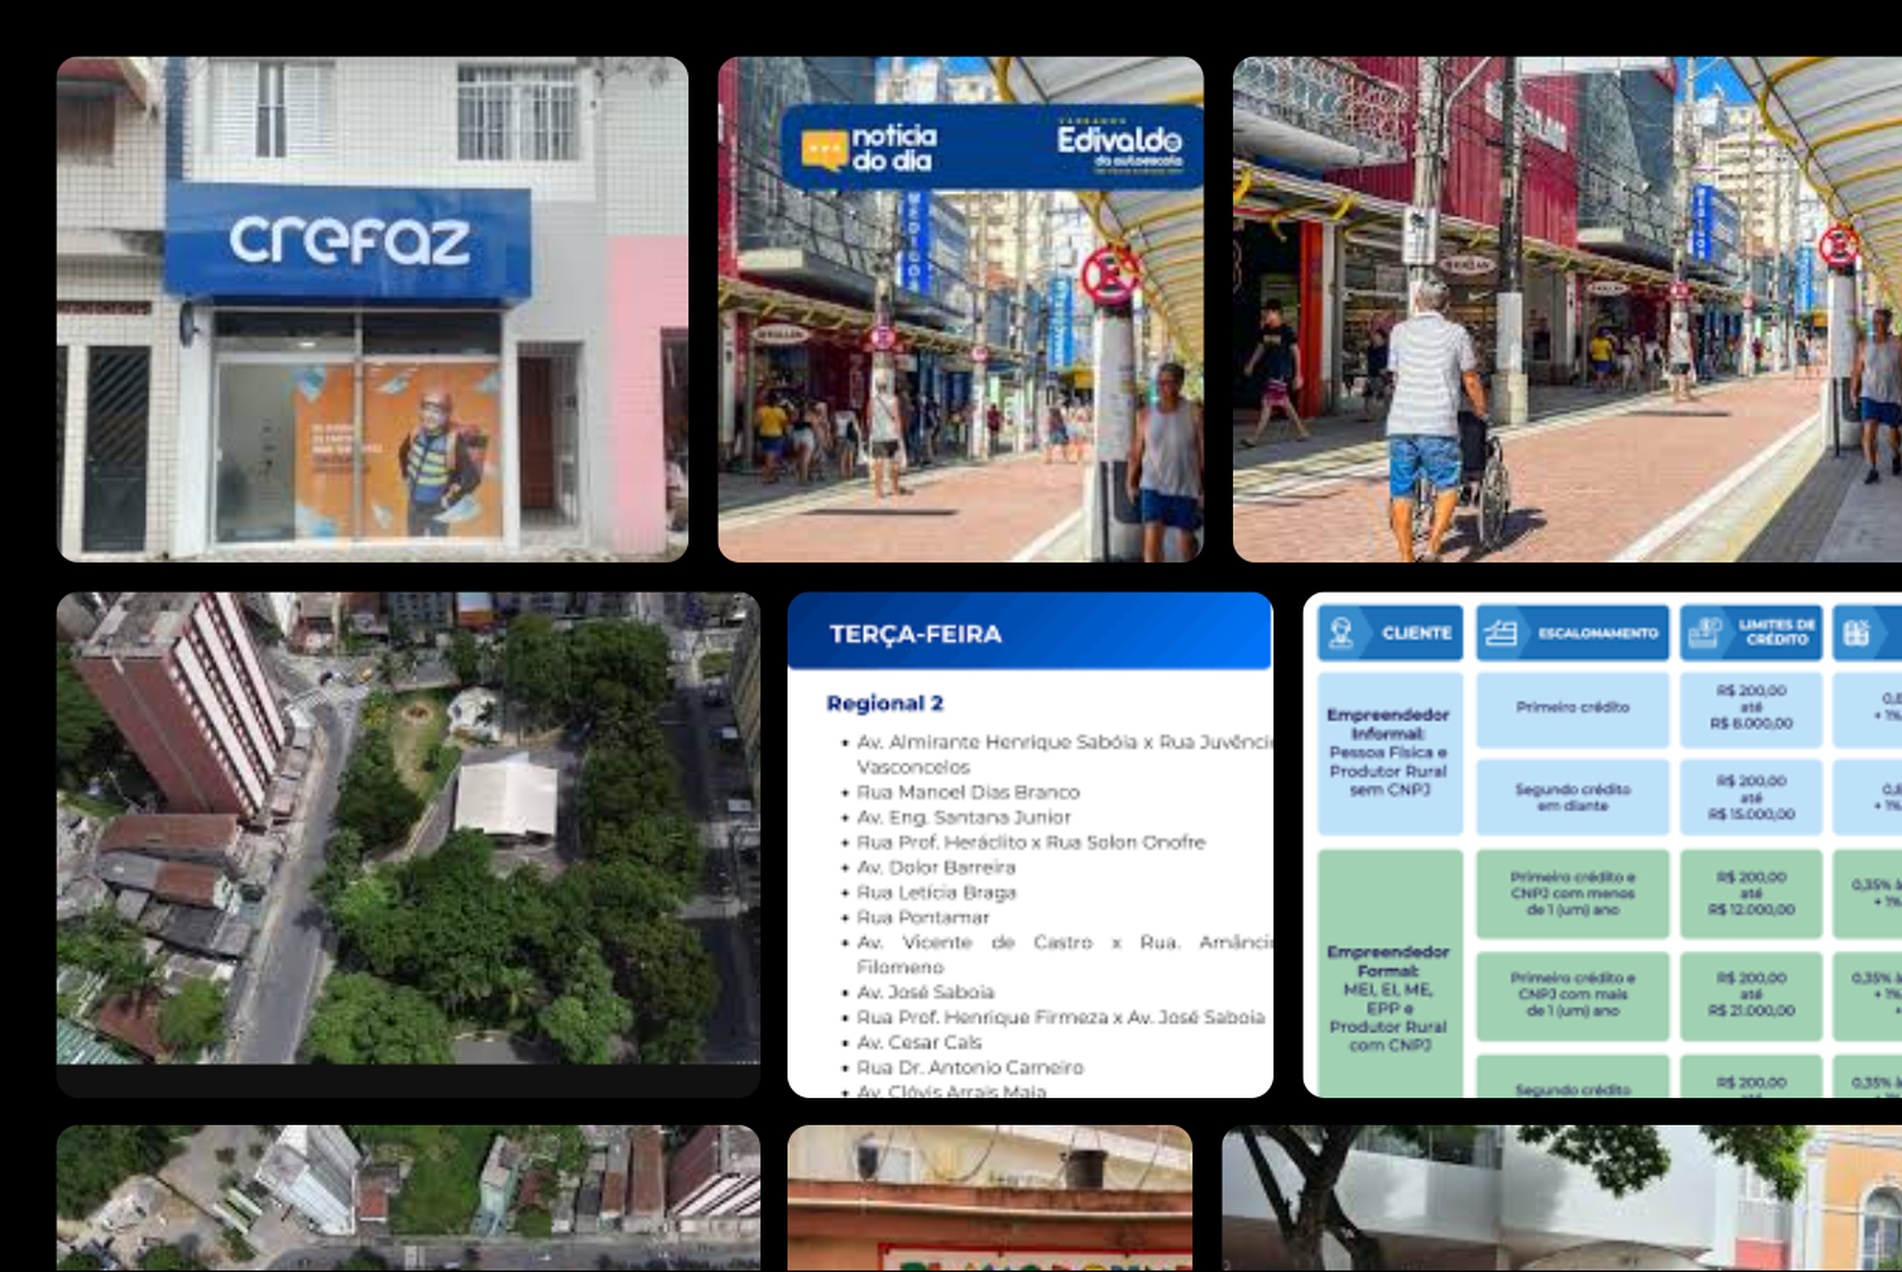This screenshot has height=1272, width=1902.
Task: Click the white crefaz sign logo
Action: pyautogui.click(x=349, y=241)
